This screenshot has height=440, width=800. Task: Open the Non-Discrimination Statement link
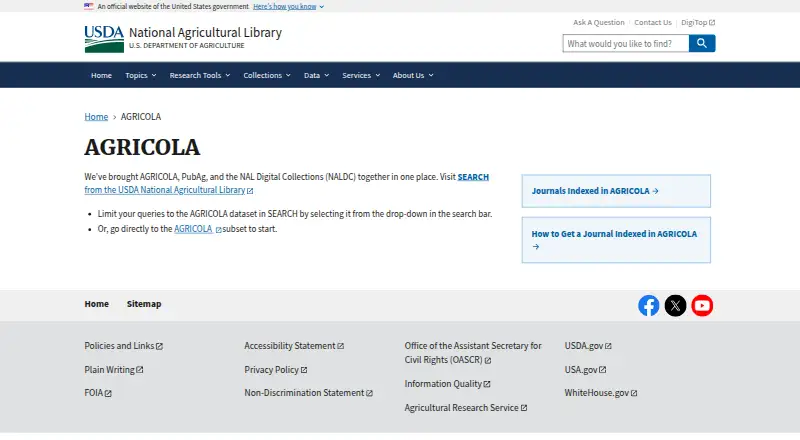308,393
